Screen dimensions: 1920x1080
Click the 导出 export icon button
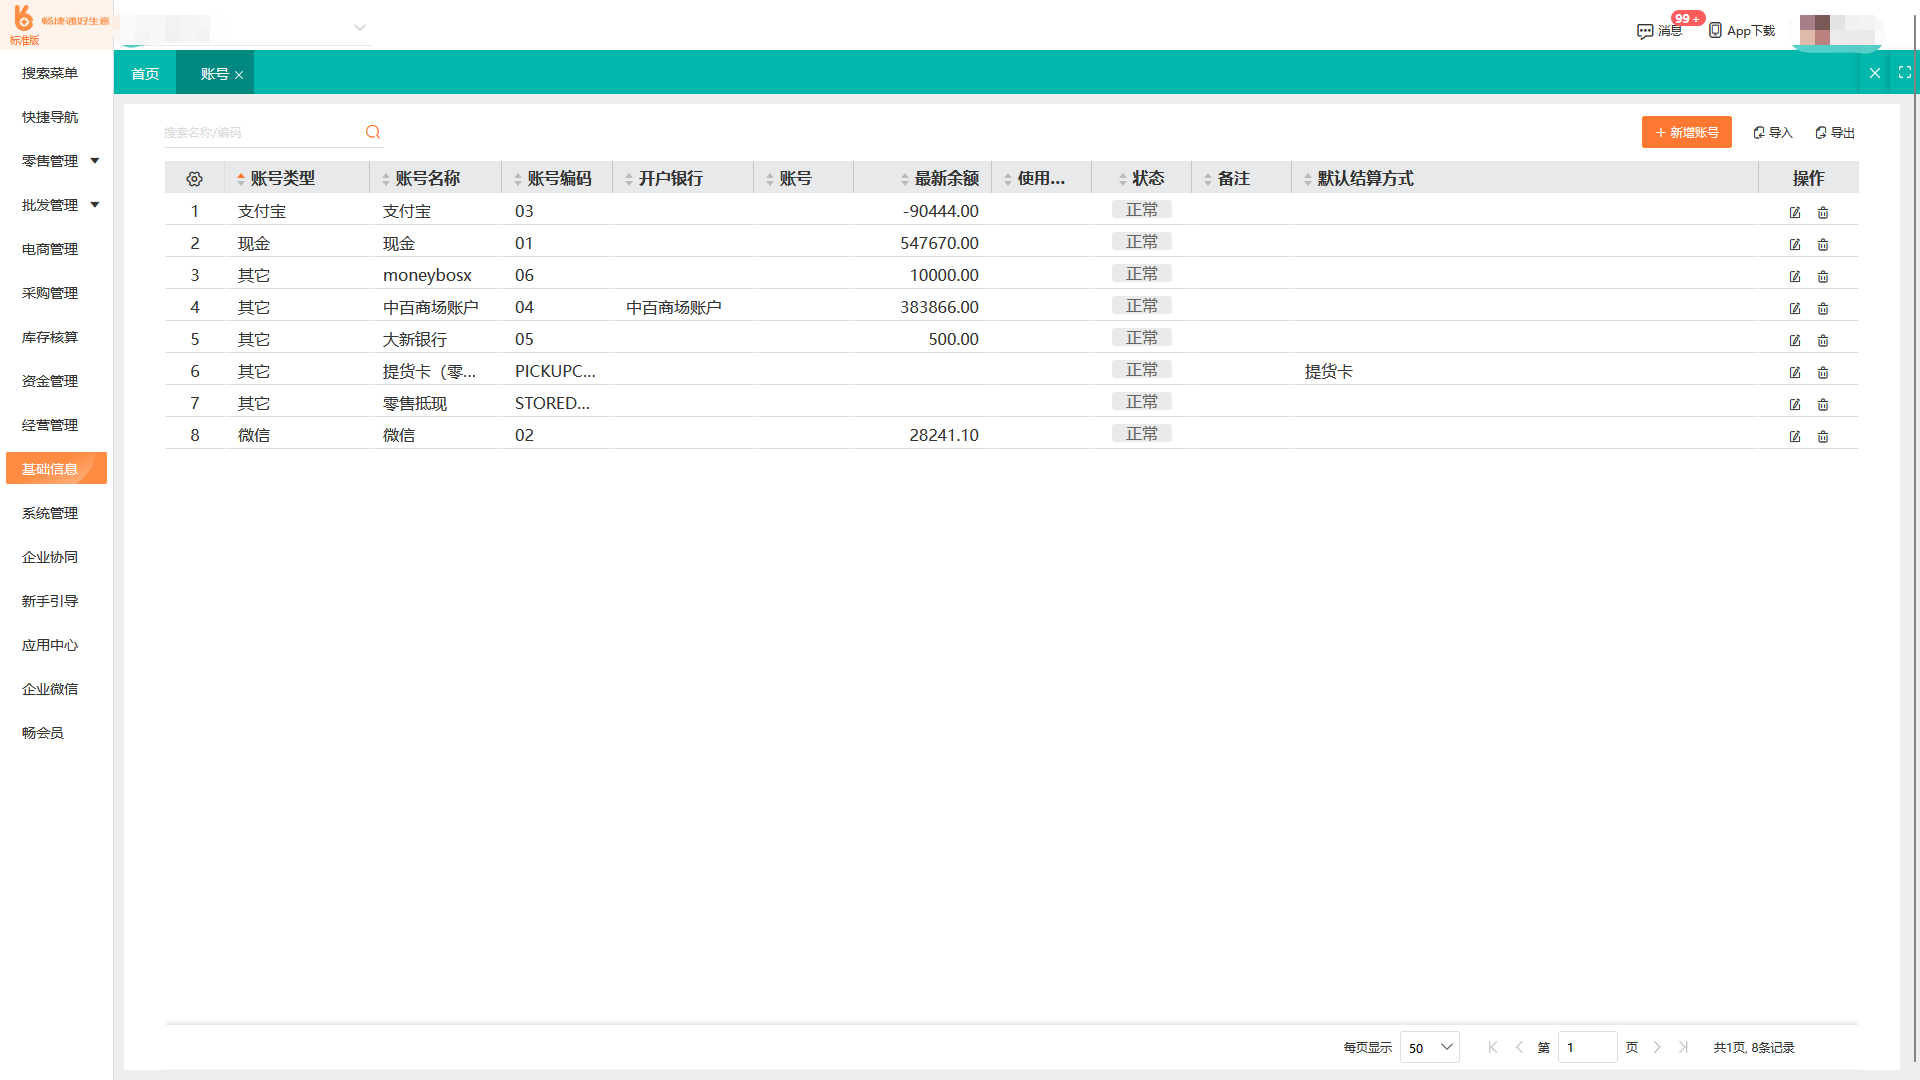1834,132
